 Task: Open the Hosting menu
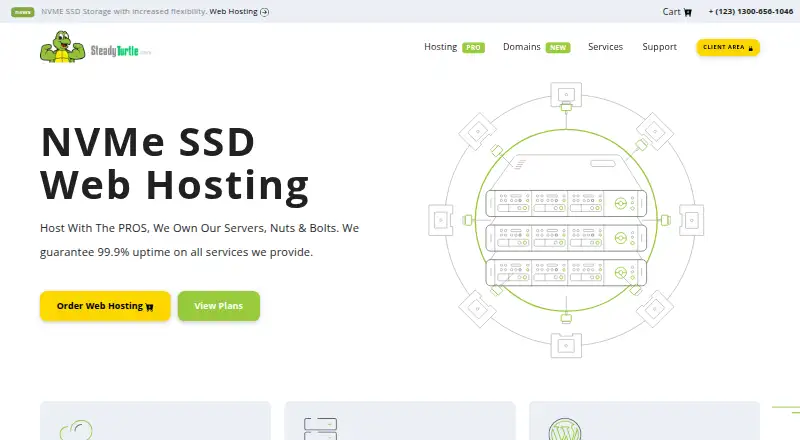[x=440, y=46]
